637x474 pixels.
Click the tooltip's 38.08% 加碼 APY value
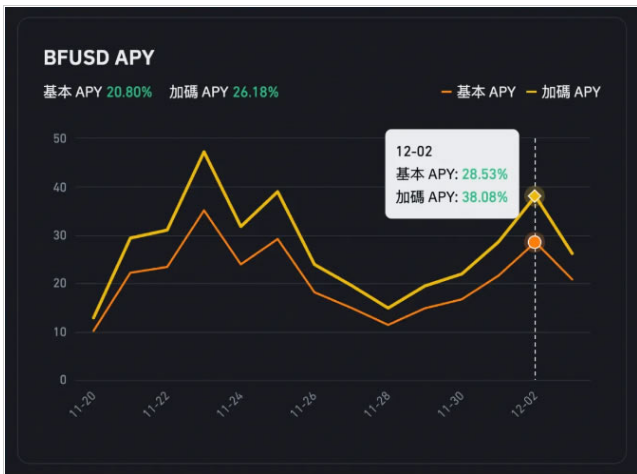point(484,197)
